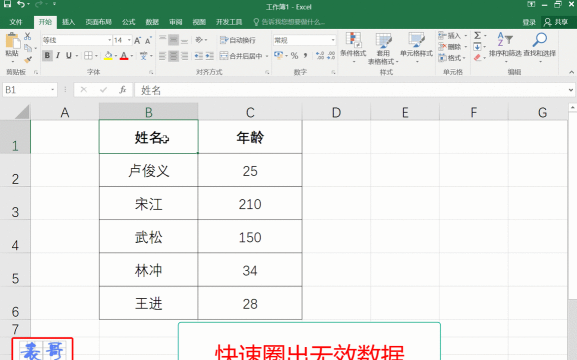
Task: Center text horizontally
Action: click(x=173, y=56)
